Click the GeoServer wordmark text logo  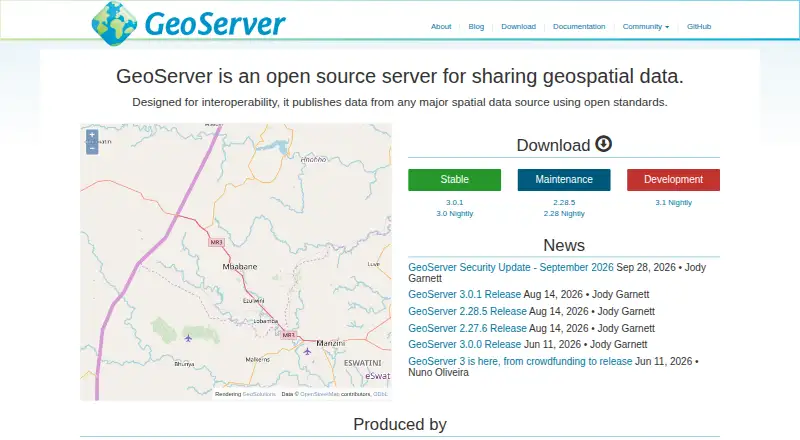[x=215, y=24]
